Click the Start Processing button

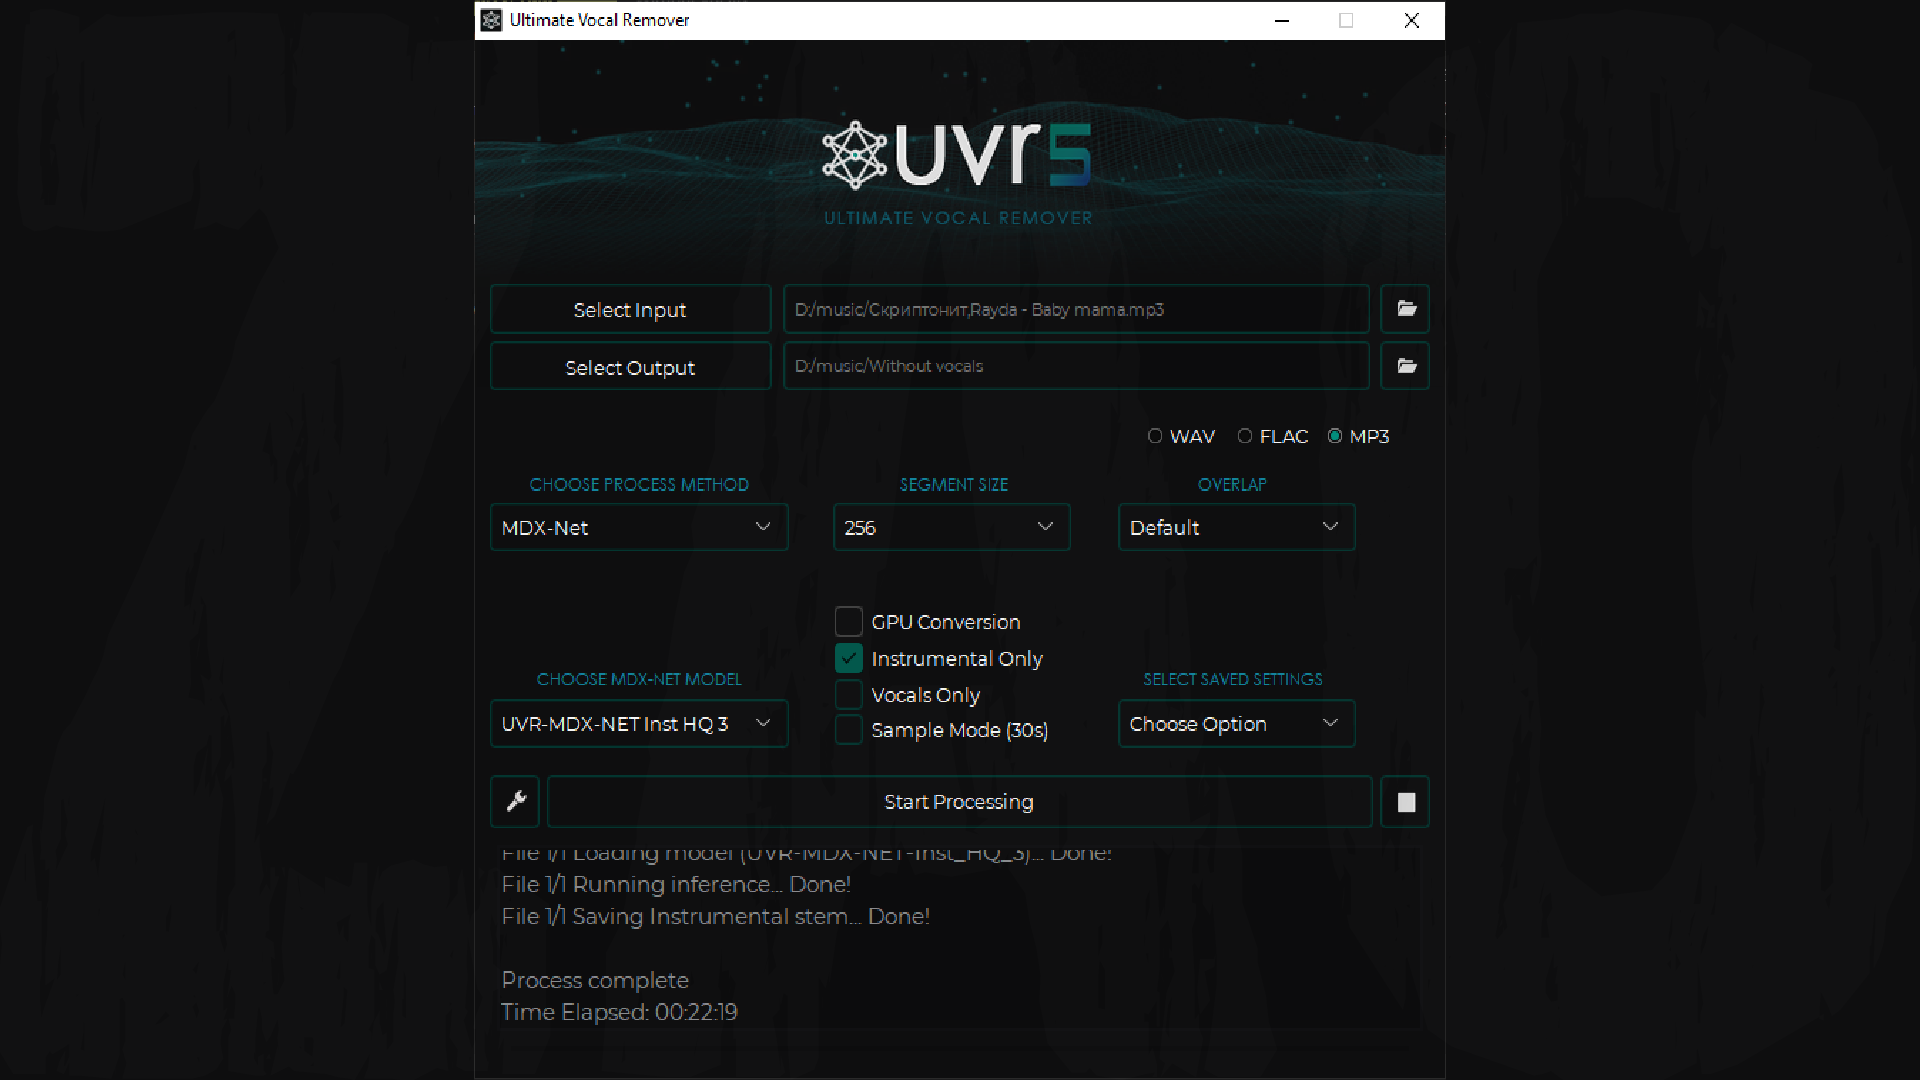coord(959,802)
